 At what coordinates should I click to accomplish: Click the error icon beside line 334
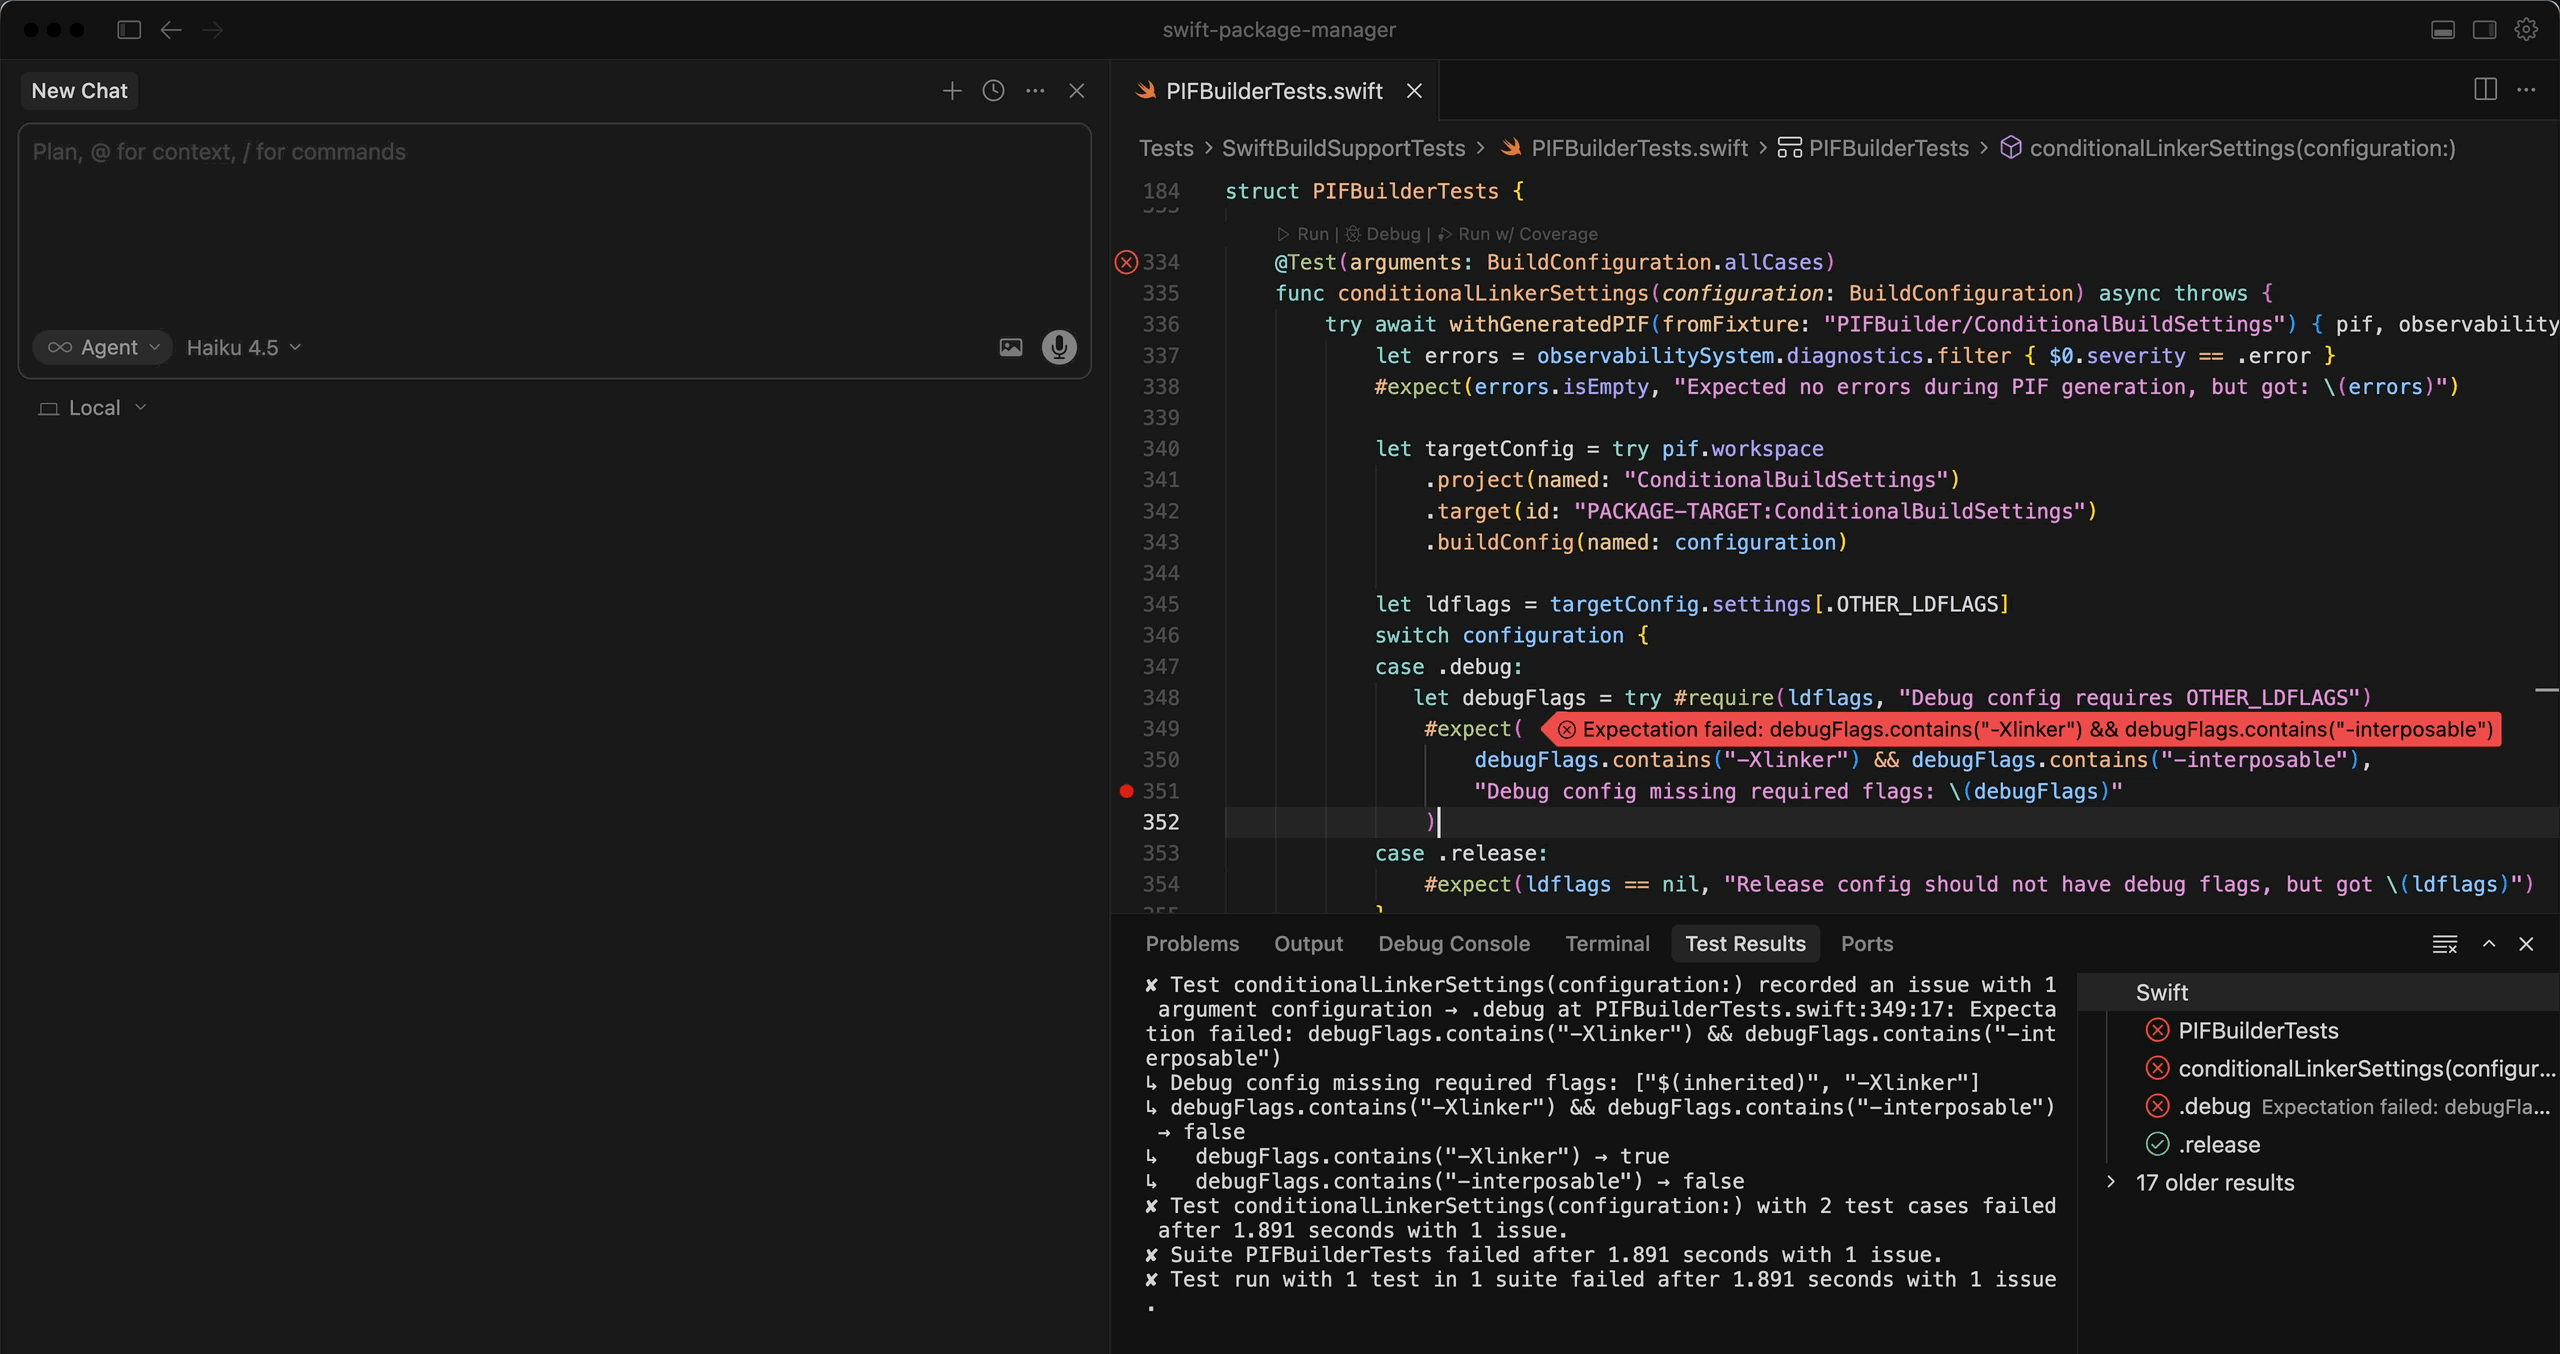tap(1127, 262)
